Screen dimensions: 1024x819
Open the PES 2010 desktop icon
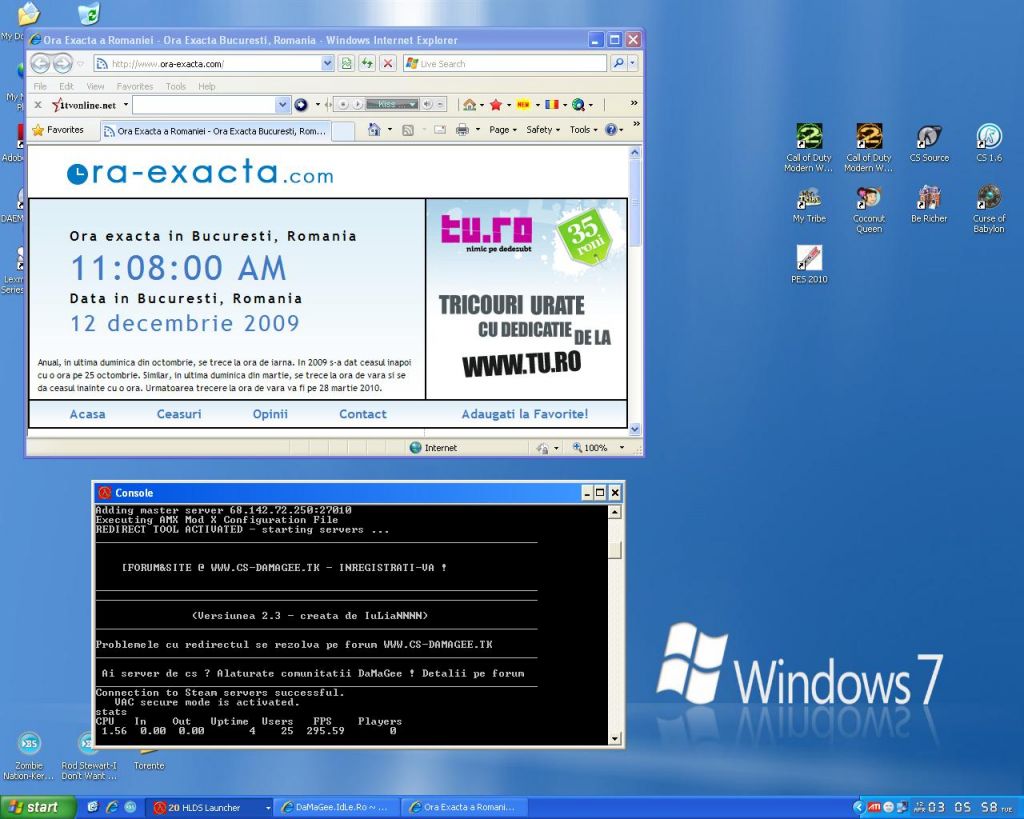809,263
